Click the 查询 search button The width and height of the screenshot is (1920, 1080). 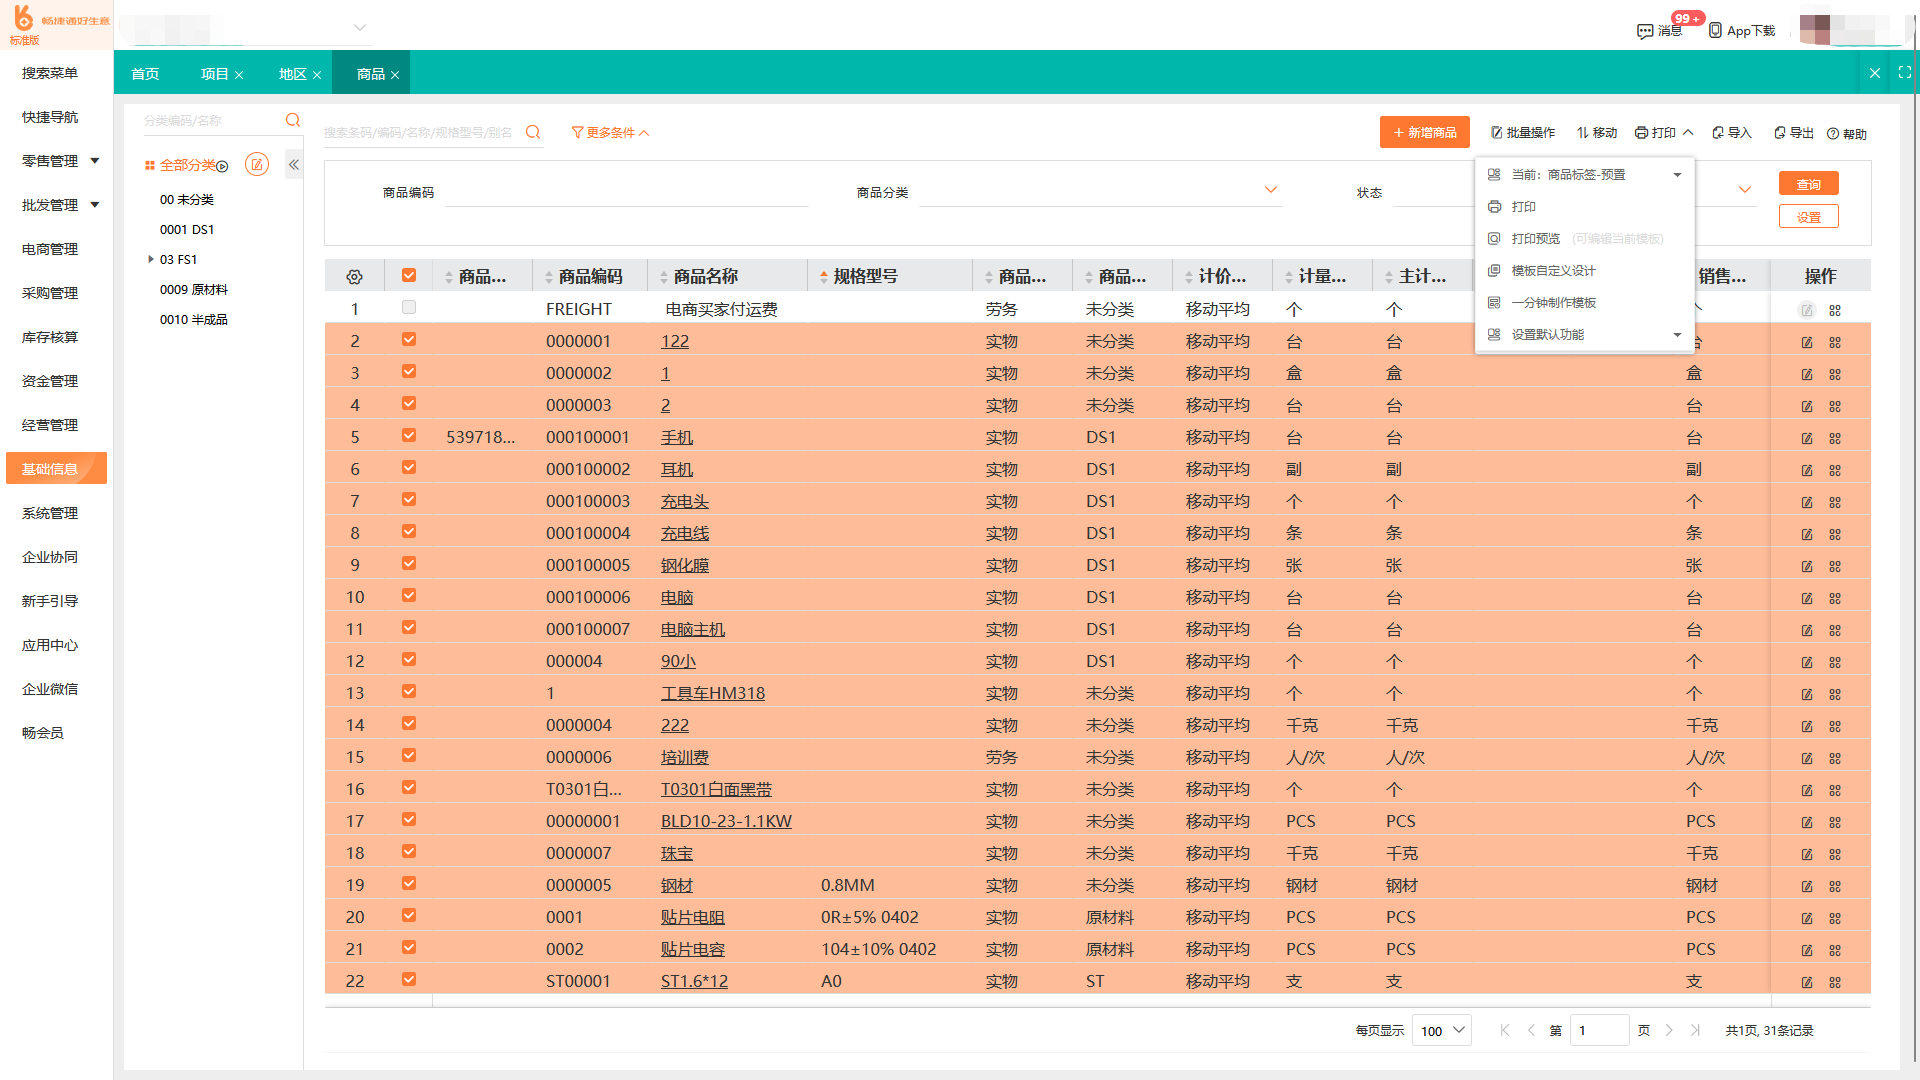coord(1808,183)
